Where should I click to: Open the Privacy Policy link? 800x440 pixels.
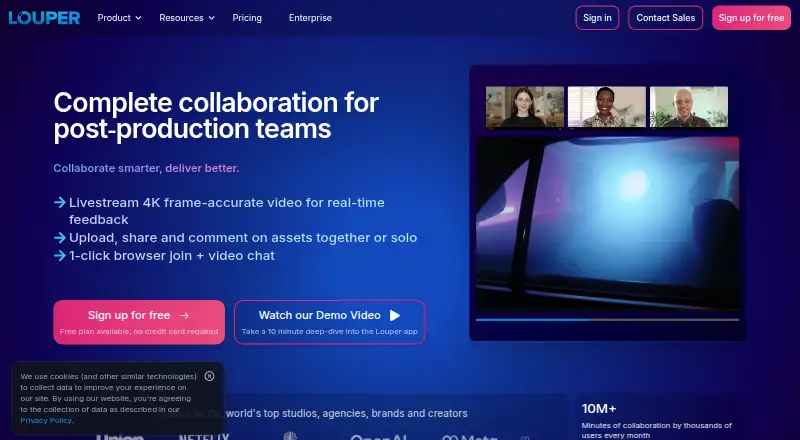(46, 421)
